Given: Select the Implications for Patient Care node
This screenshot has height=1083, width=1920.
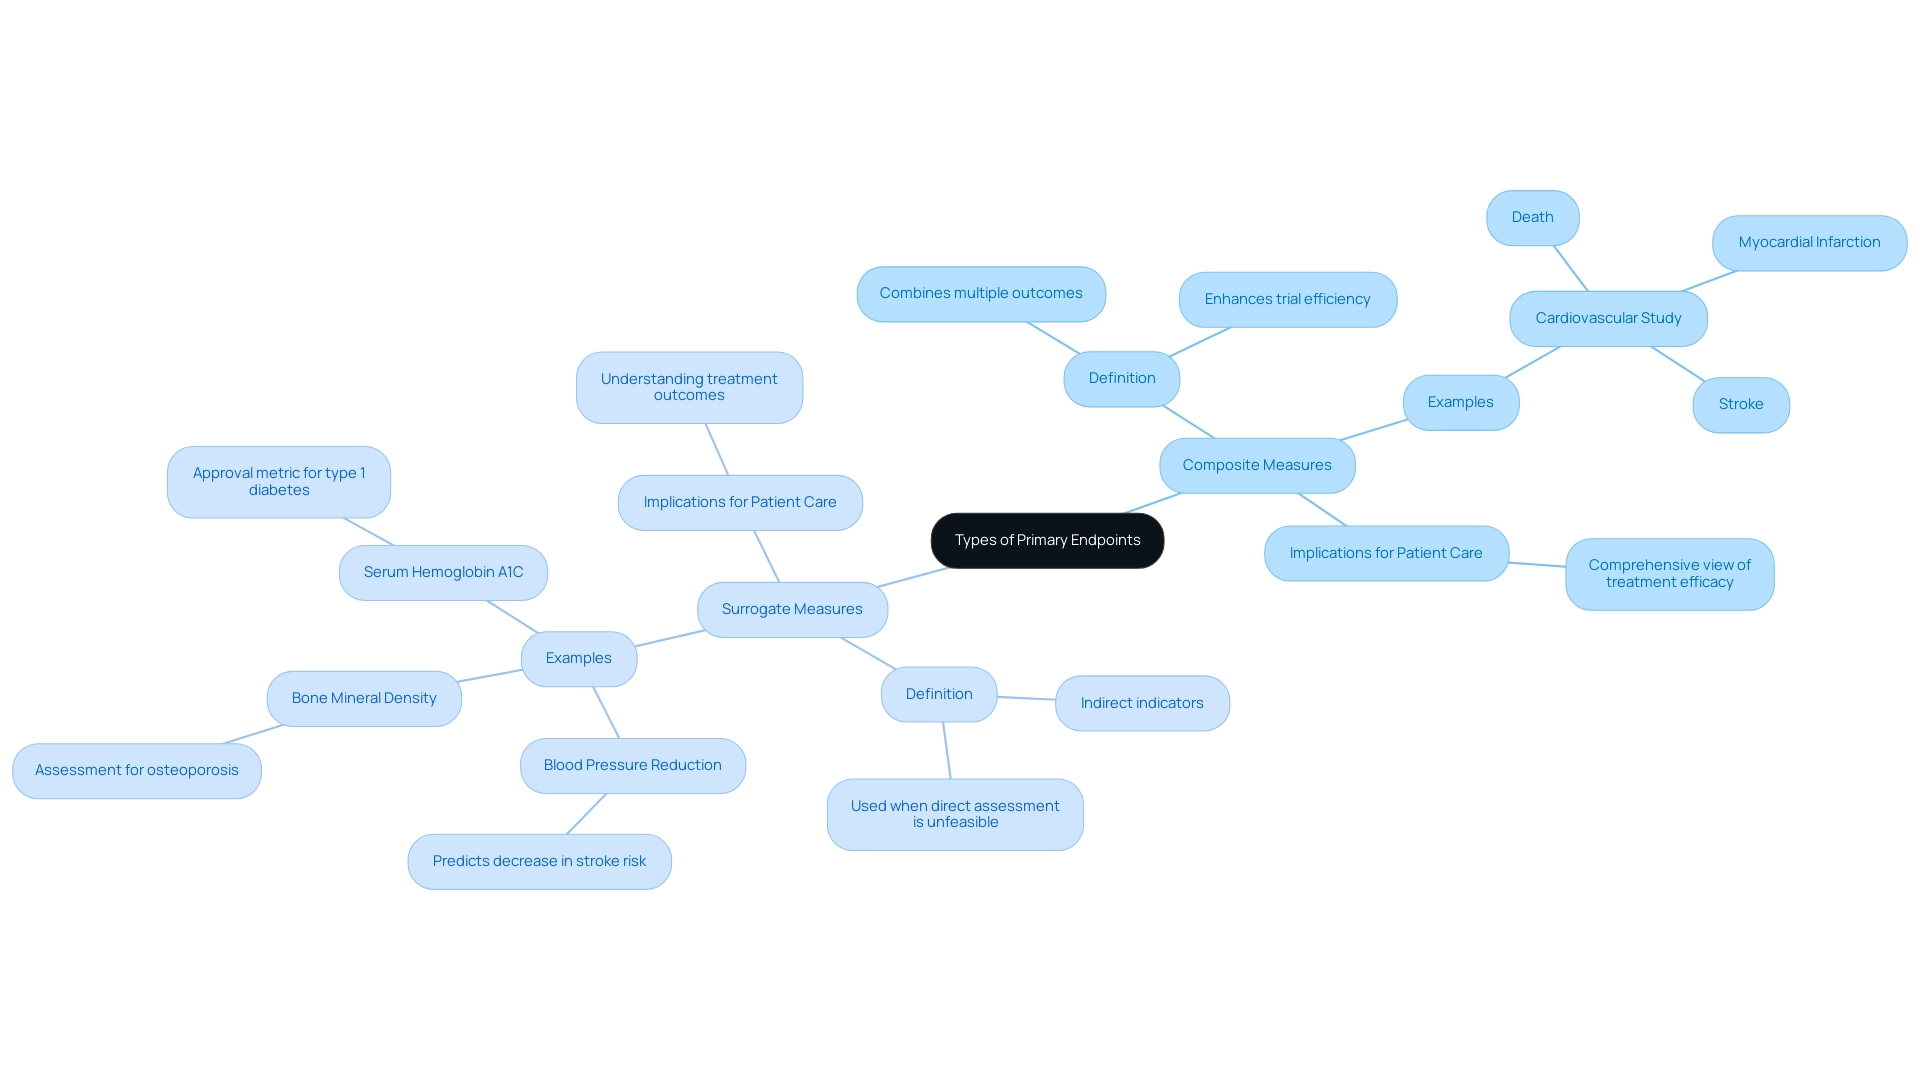Looking at the screenshot, I should click(x=740, y=501).
